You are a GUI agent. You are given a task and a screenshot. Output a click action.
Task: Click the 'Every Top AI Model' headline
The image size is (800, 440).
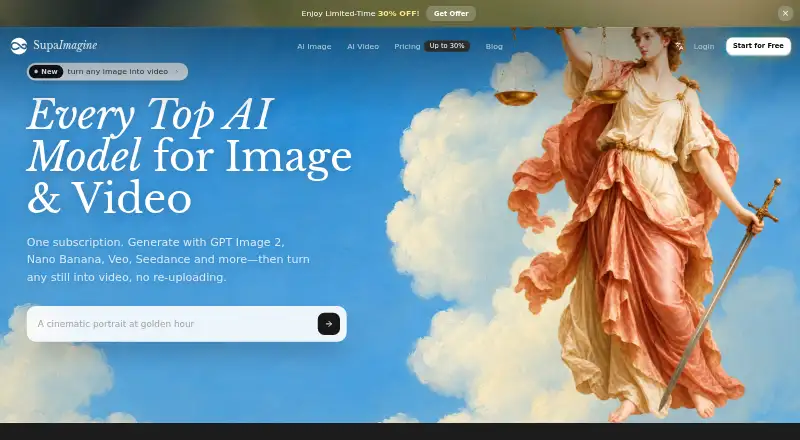[x=189, y=155]
